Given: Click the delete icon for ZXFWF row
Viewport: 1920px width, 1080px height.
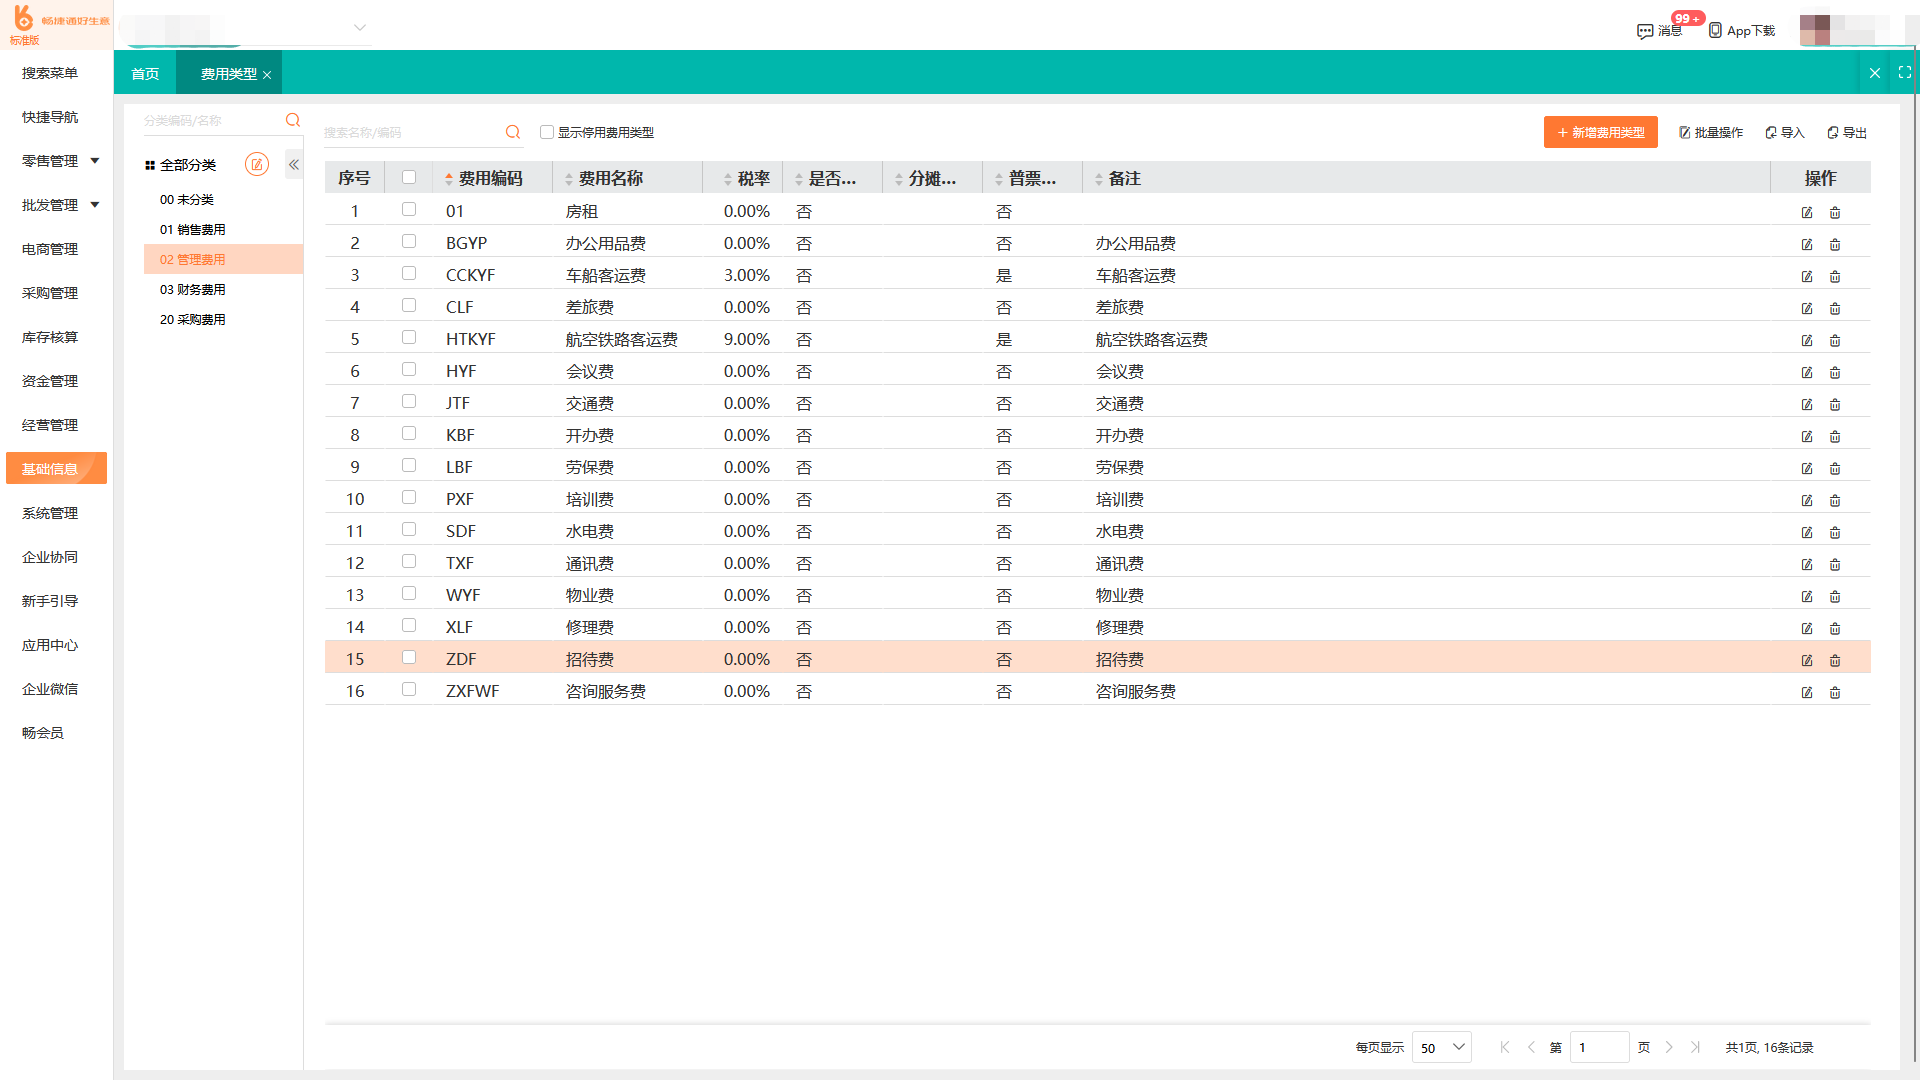Looking at the screenshot, I should 1836,690.
